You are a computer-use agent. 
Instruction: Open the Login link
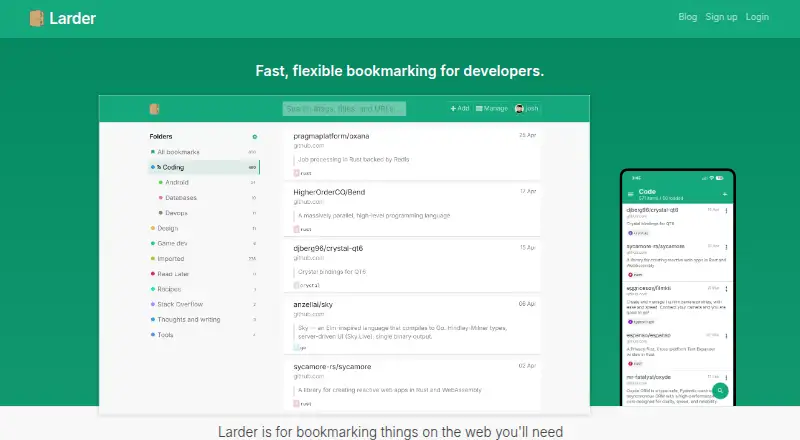(757, 17)
